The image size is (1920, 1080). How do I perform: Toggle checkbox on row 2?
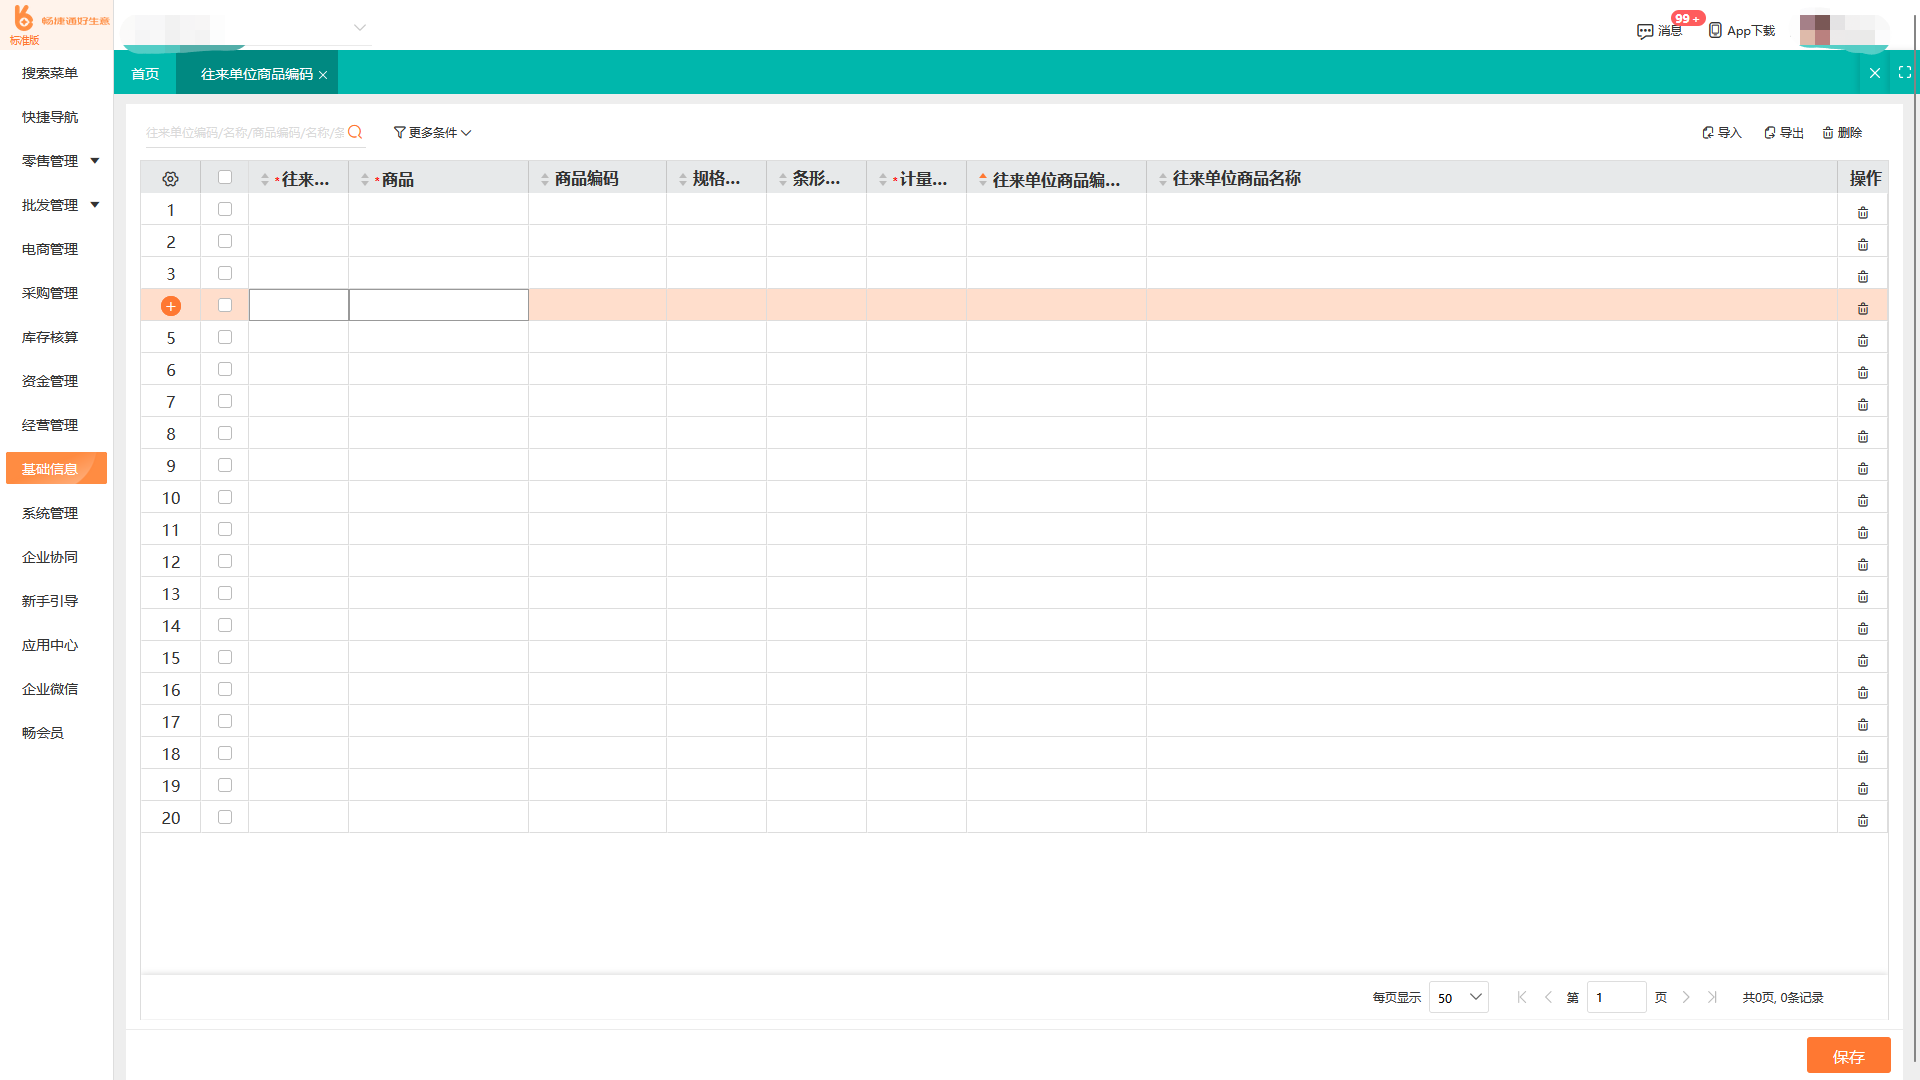coord(224,241)
